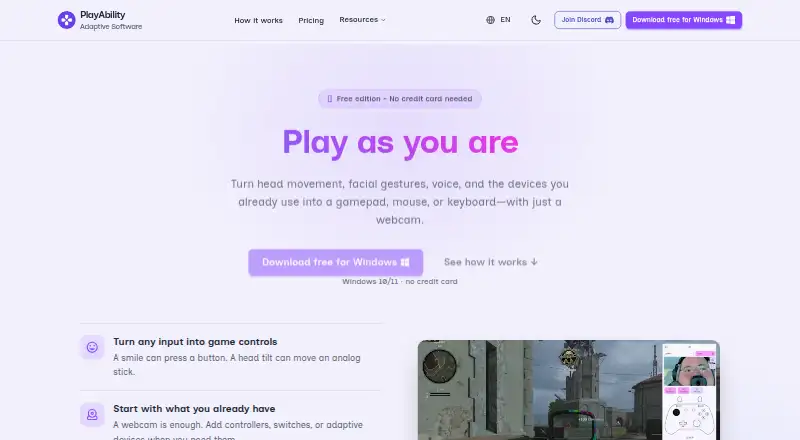Go to the Pricing page
Viewport: 800px width, 440px height.
tap(311, 20)
